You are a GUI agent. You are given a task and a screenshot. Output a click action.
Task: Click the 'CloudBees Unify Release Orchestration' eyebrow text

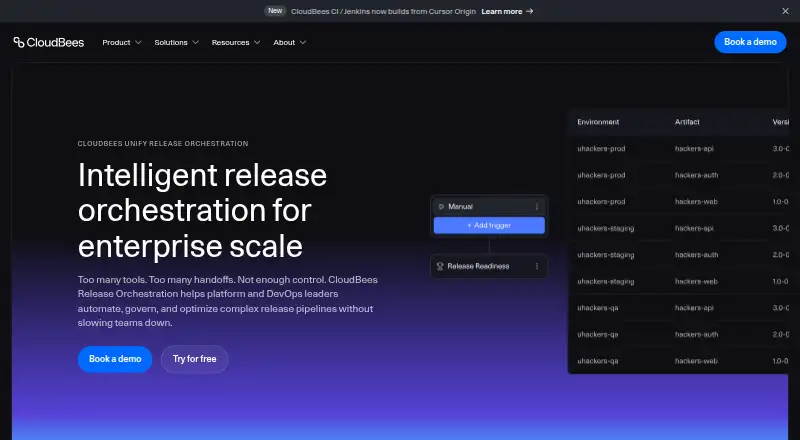pos(163,143)
